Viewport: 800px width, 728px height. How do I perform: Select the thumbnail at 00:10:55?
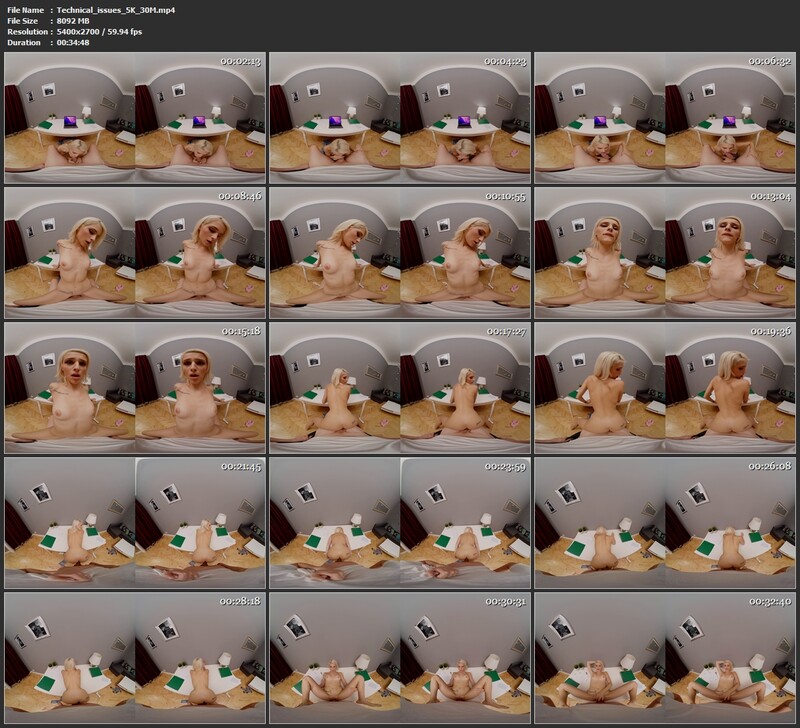click(x=399, y=251)
